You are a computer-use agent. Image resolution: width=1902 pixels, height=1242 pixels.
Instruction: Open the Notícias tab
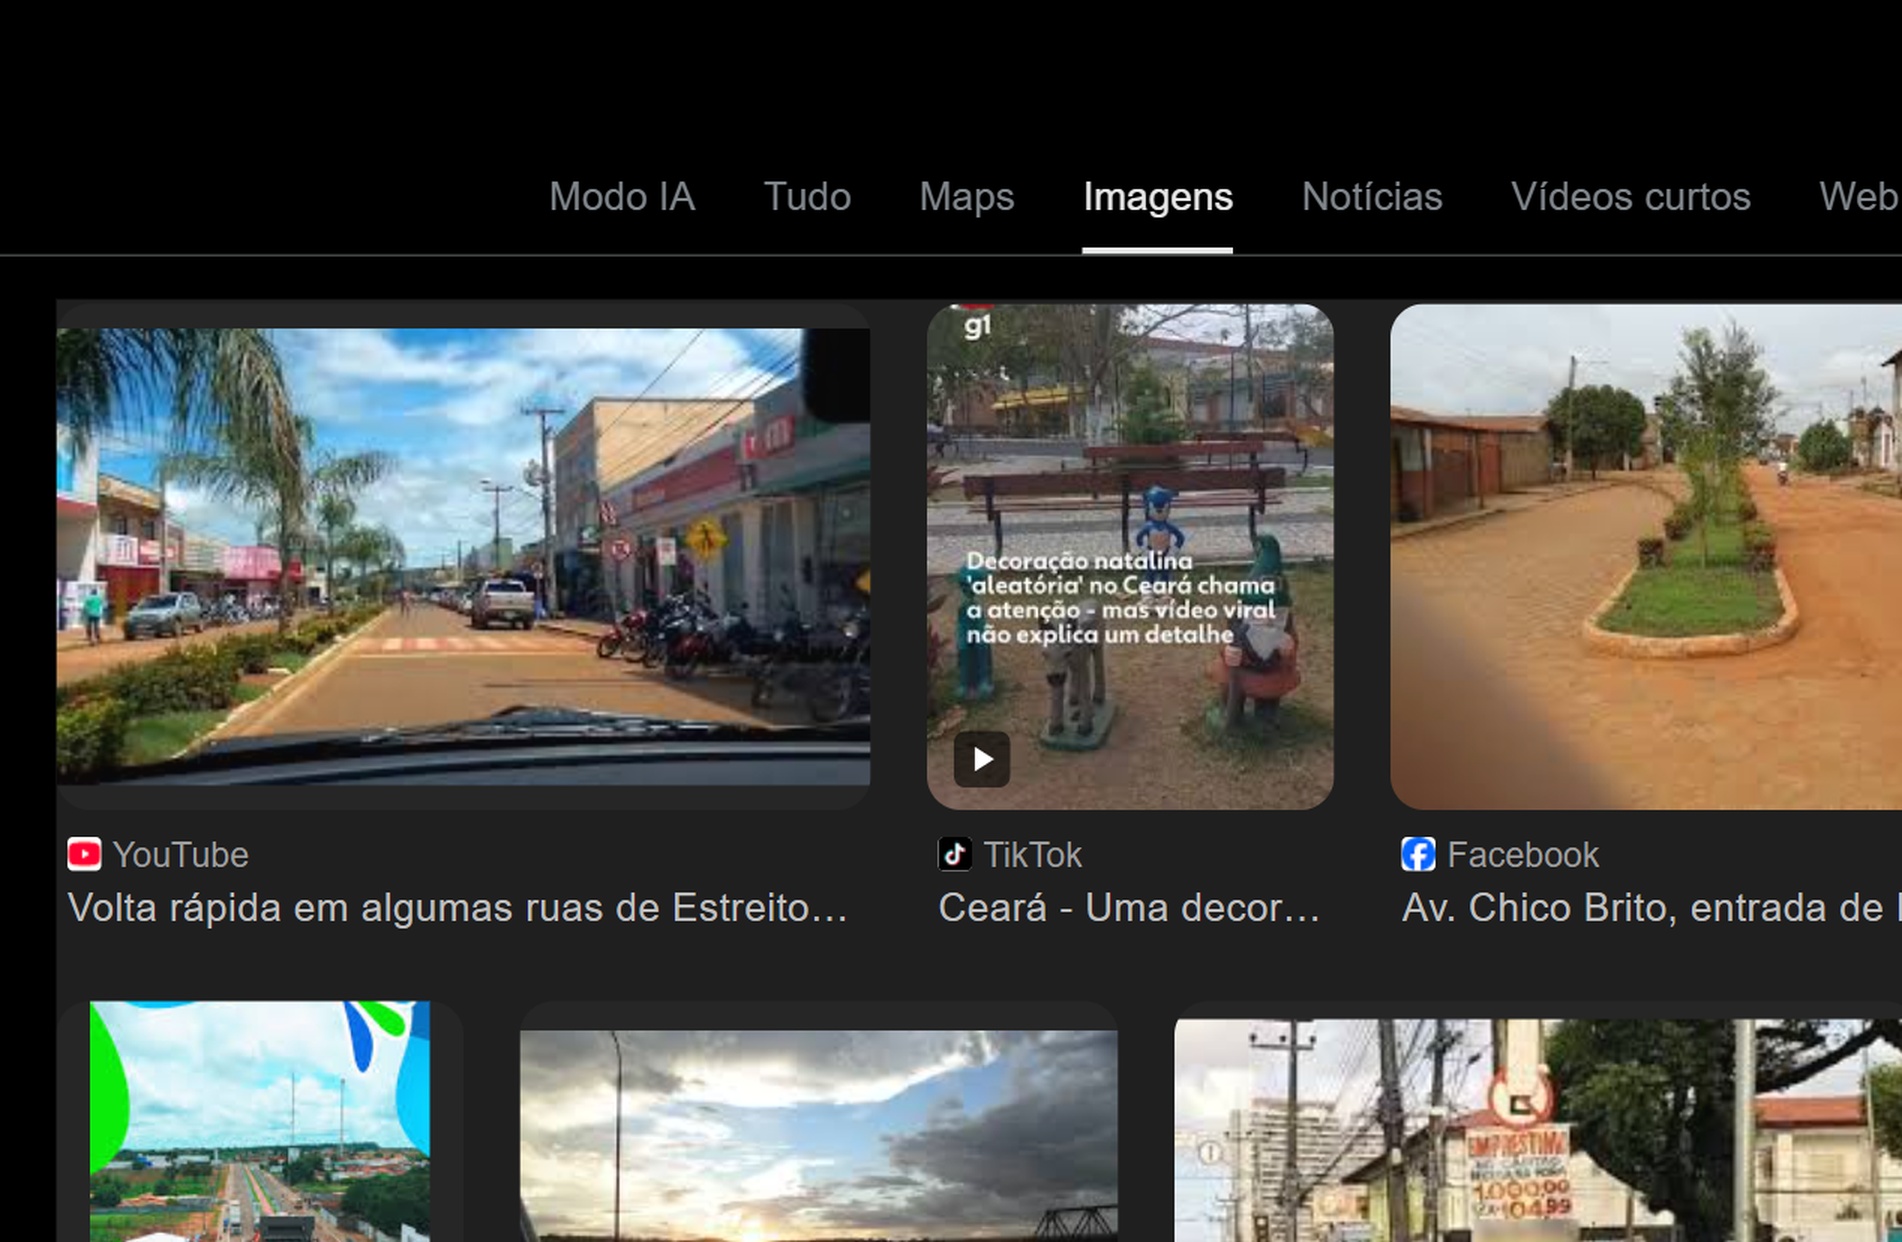[1371, 197]
